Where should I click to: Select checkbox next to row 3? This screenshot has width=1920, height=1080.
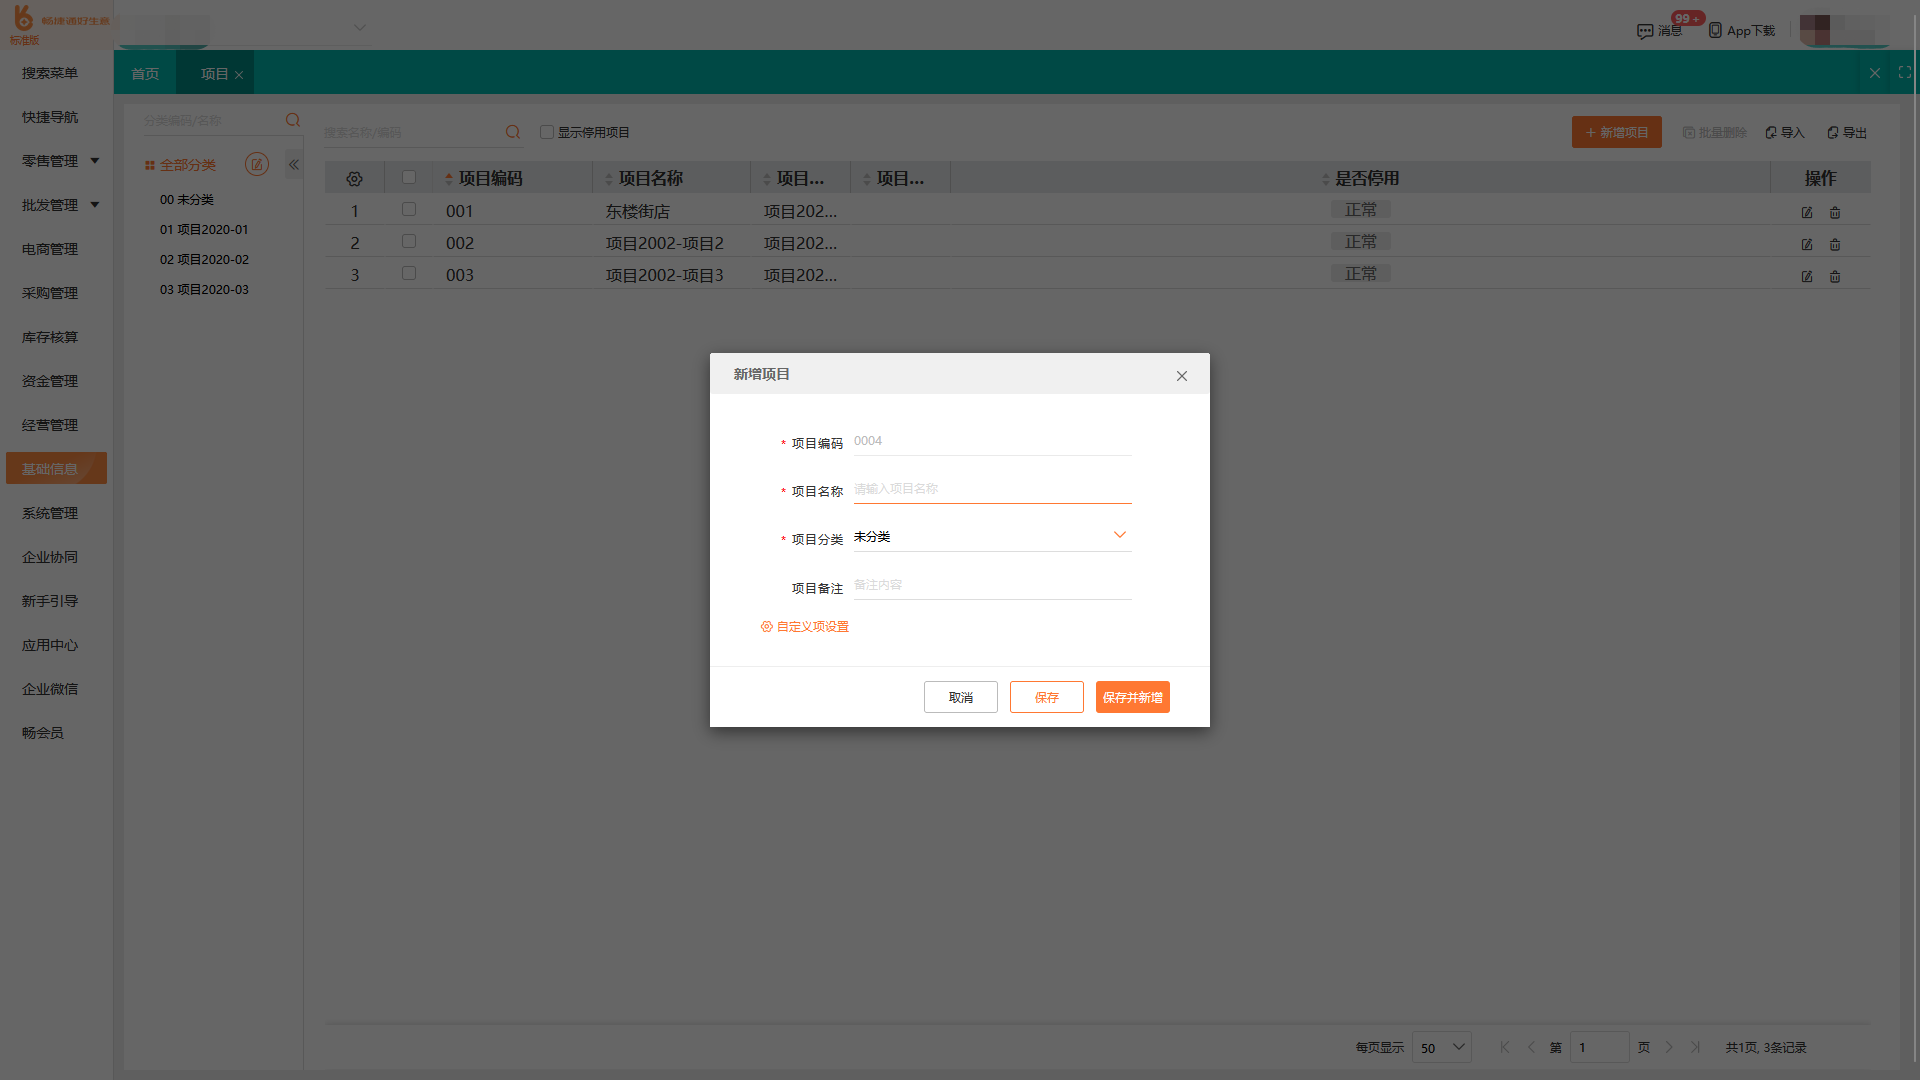point(409,273)
